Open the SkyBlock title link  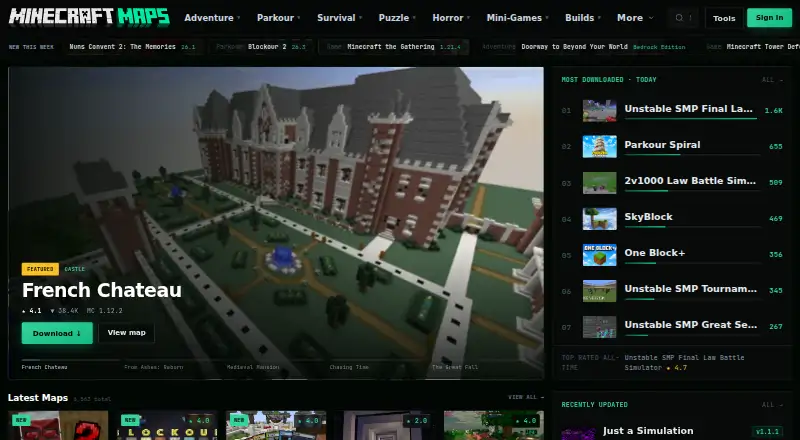click(x=648, y=217)
